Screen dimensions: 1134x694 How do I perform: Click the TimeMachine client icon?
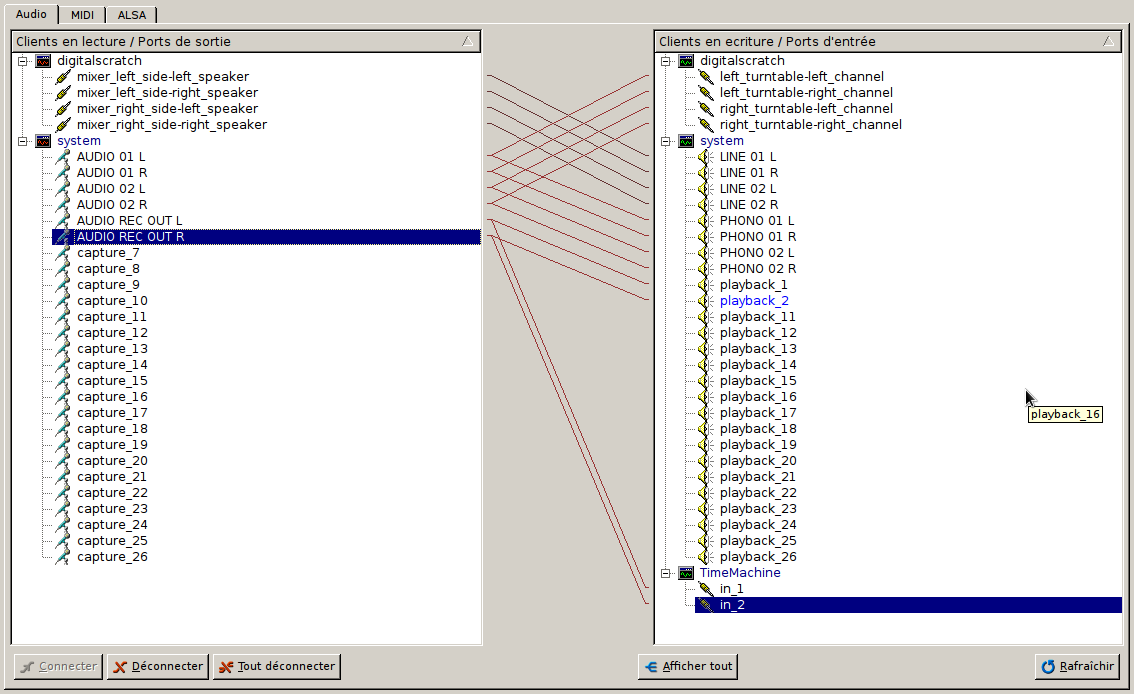pos(686,573)
